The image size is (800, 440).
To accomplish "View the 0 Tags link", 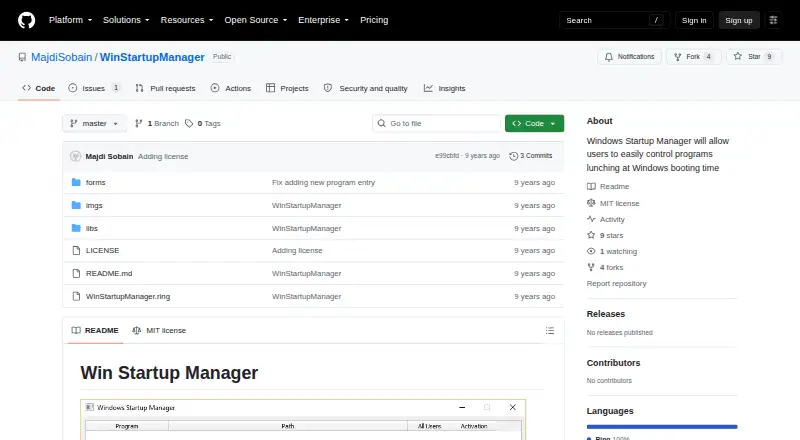I will click(203, 124).
